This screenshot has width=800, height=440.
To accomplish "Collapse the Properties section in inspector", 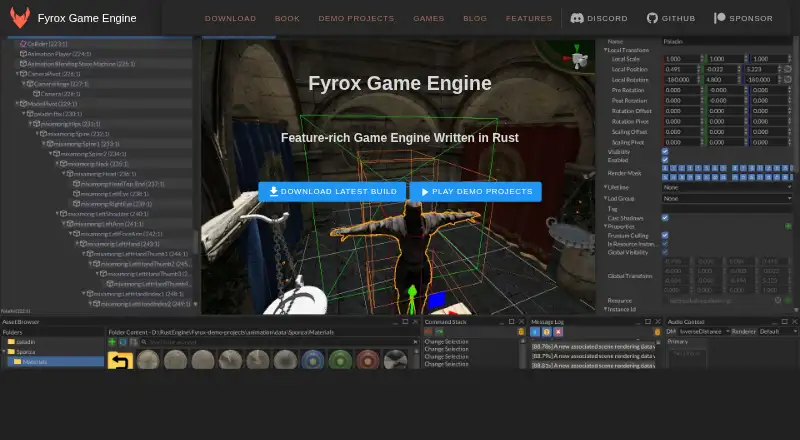I will (606, 226).
